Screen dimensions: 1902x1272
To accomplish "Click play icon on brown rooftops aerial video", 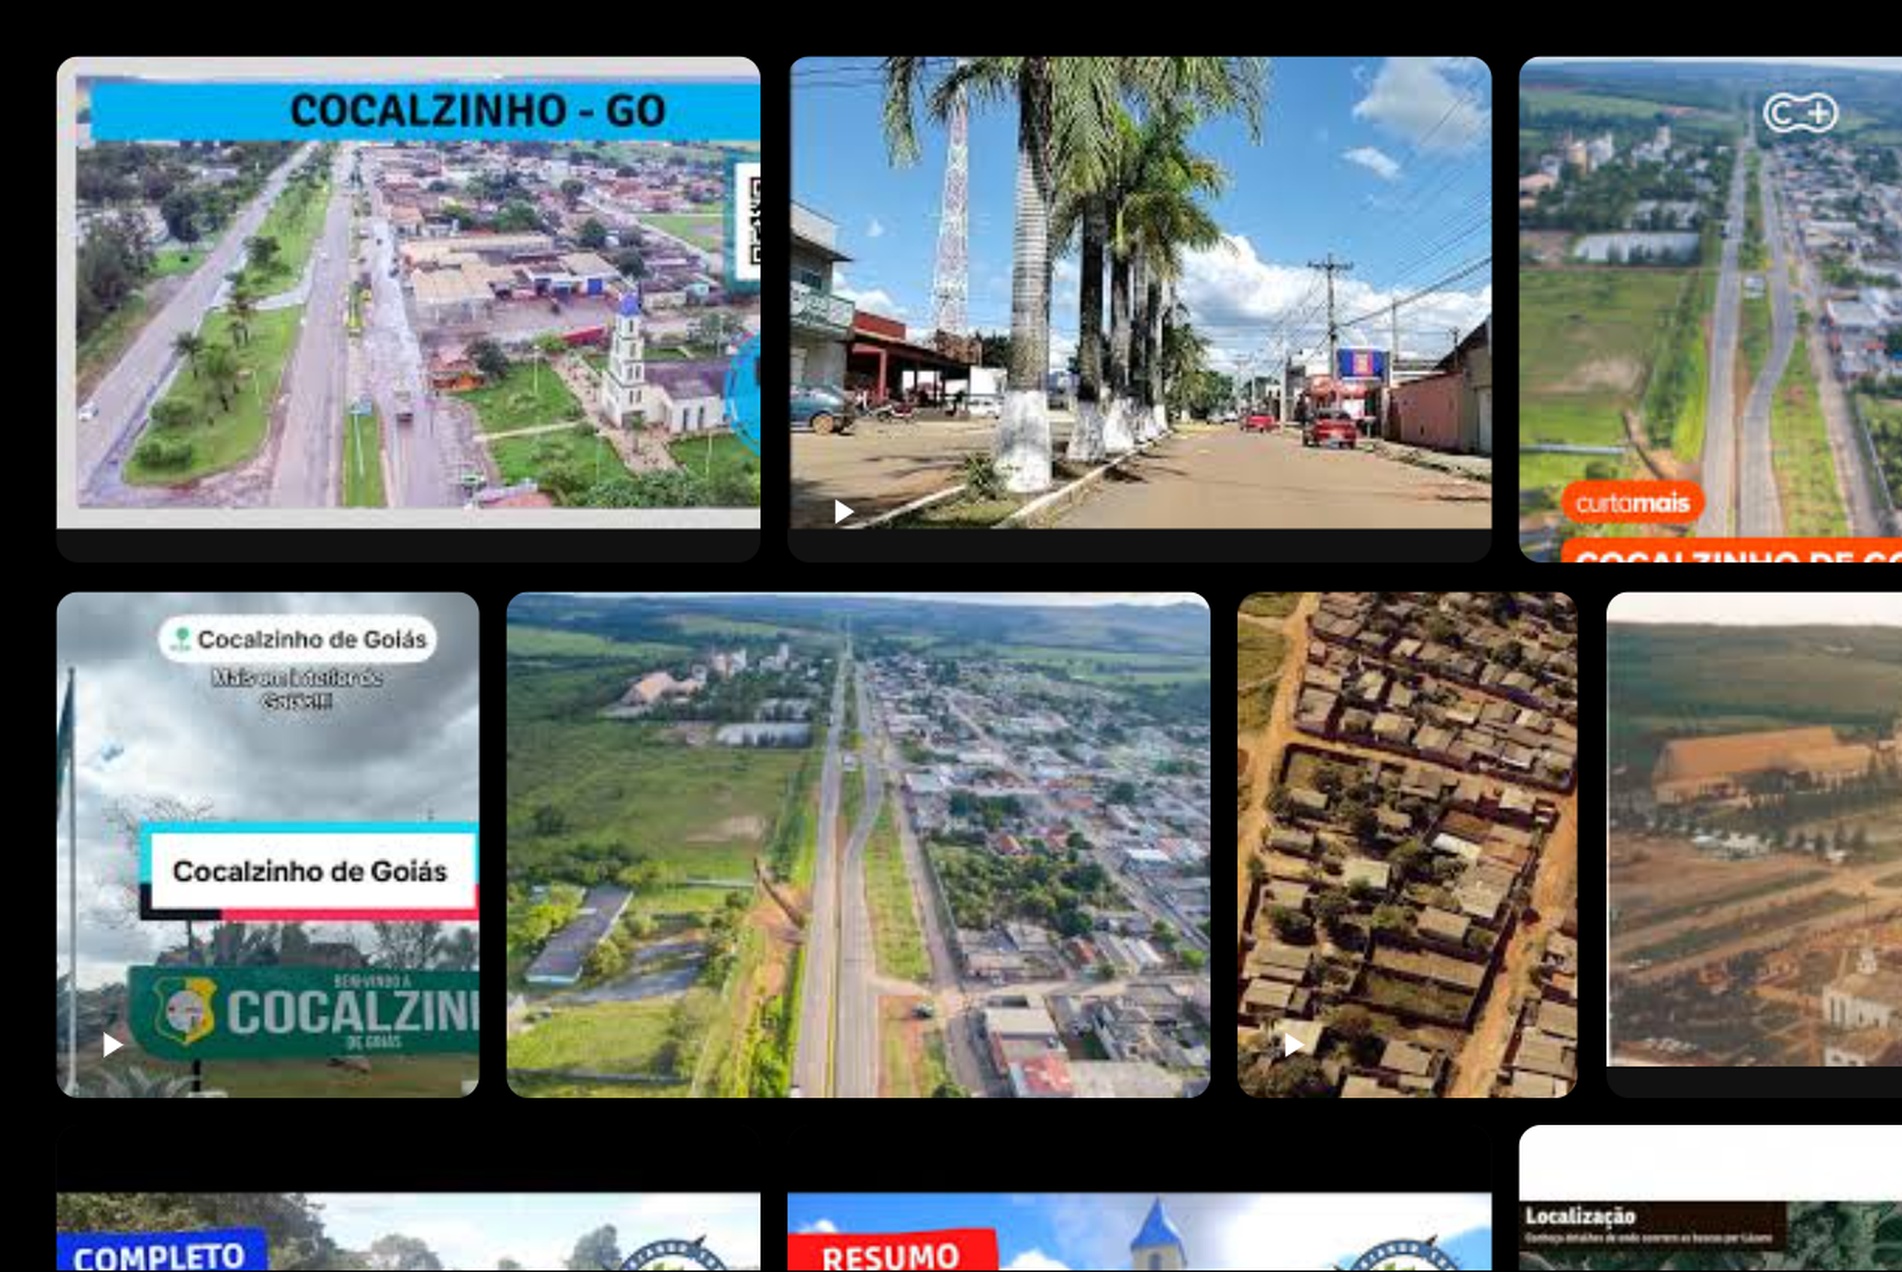I will (x=1292, y=1045).
